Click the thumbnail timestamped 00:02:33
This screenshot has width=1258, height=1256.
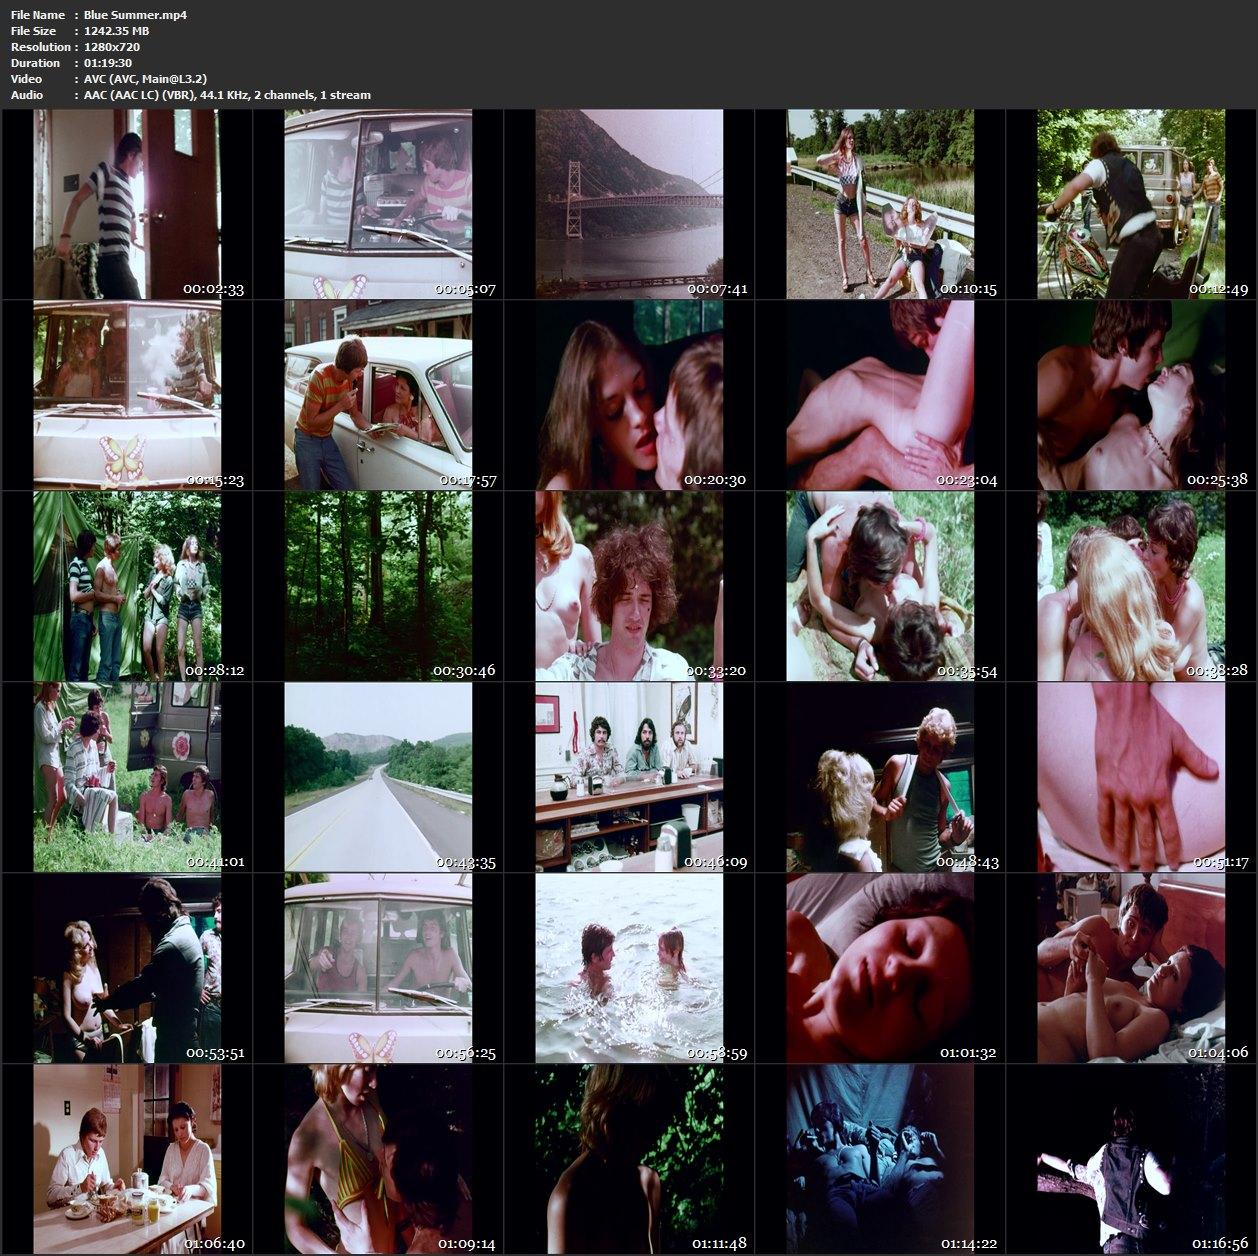(127, 205)
